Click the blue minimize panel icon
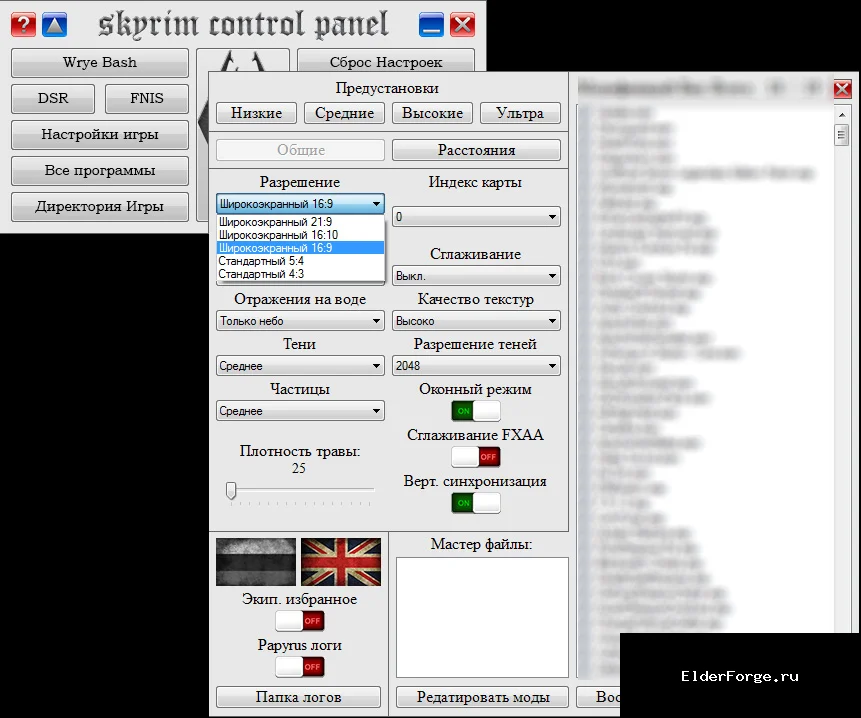Viewport: 861px width, 718px height. (x=432, y=25)
